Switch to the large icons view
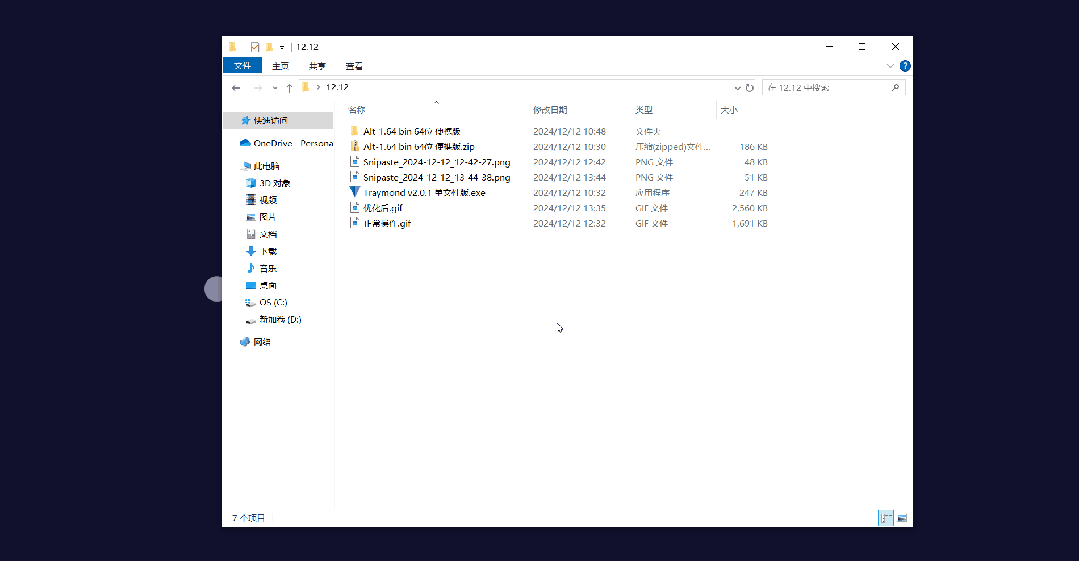This screenshot has height=561, width=1079. tap(902, 518)
